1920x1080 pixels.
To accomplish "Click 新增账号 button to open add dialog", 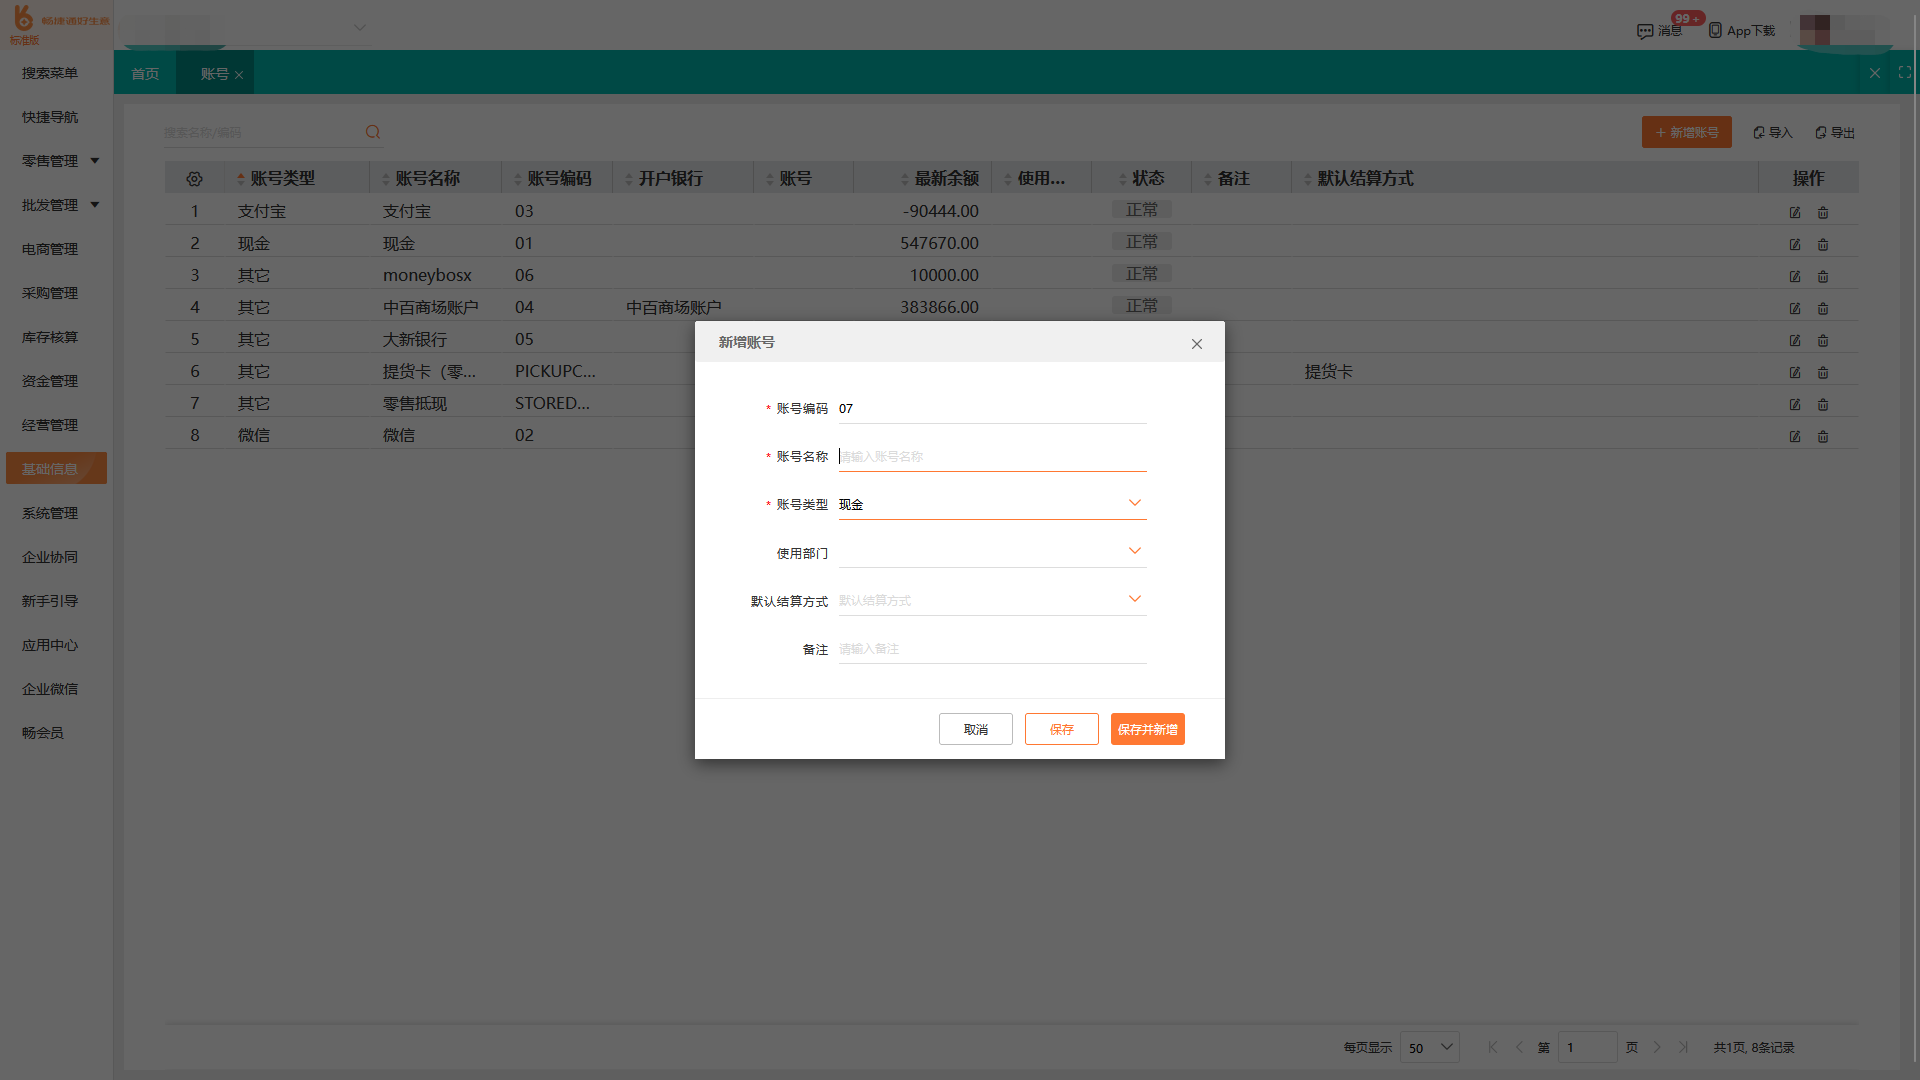I will pos(1689,131).
